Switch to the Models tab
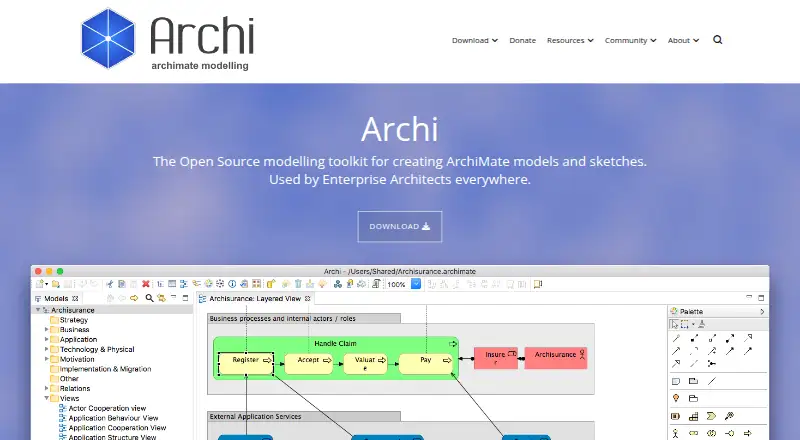The height and width of the screenshot is (440, 800). [56, 299]
